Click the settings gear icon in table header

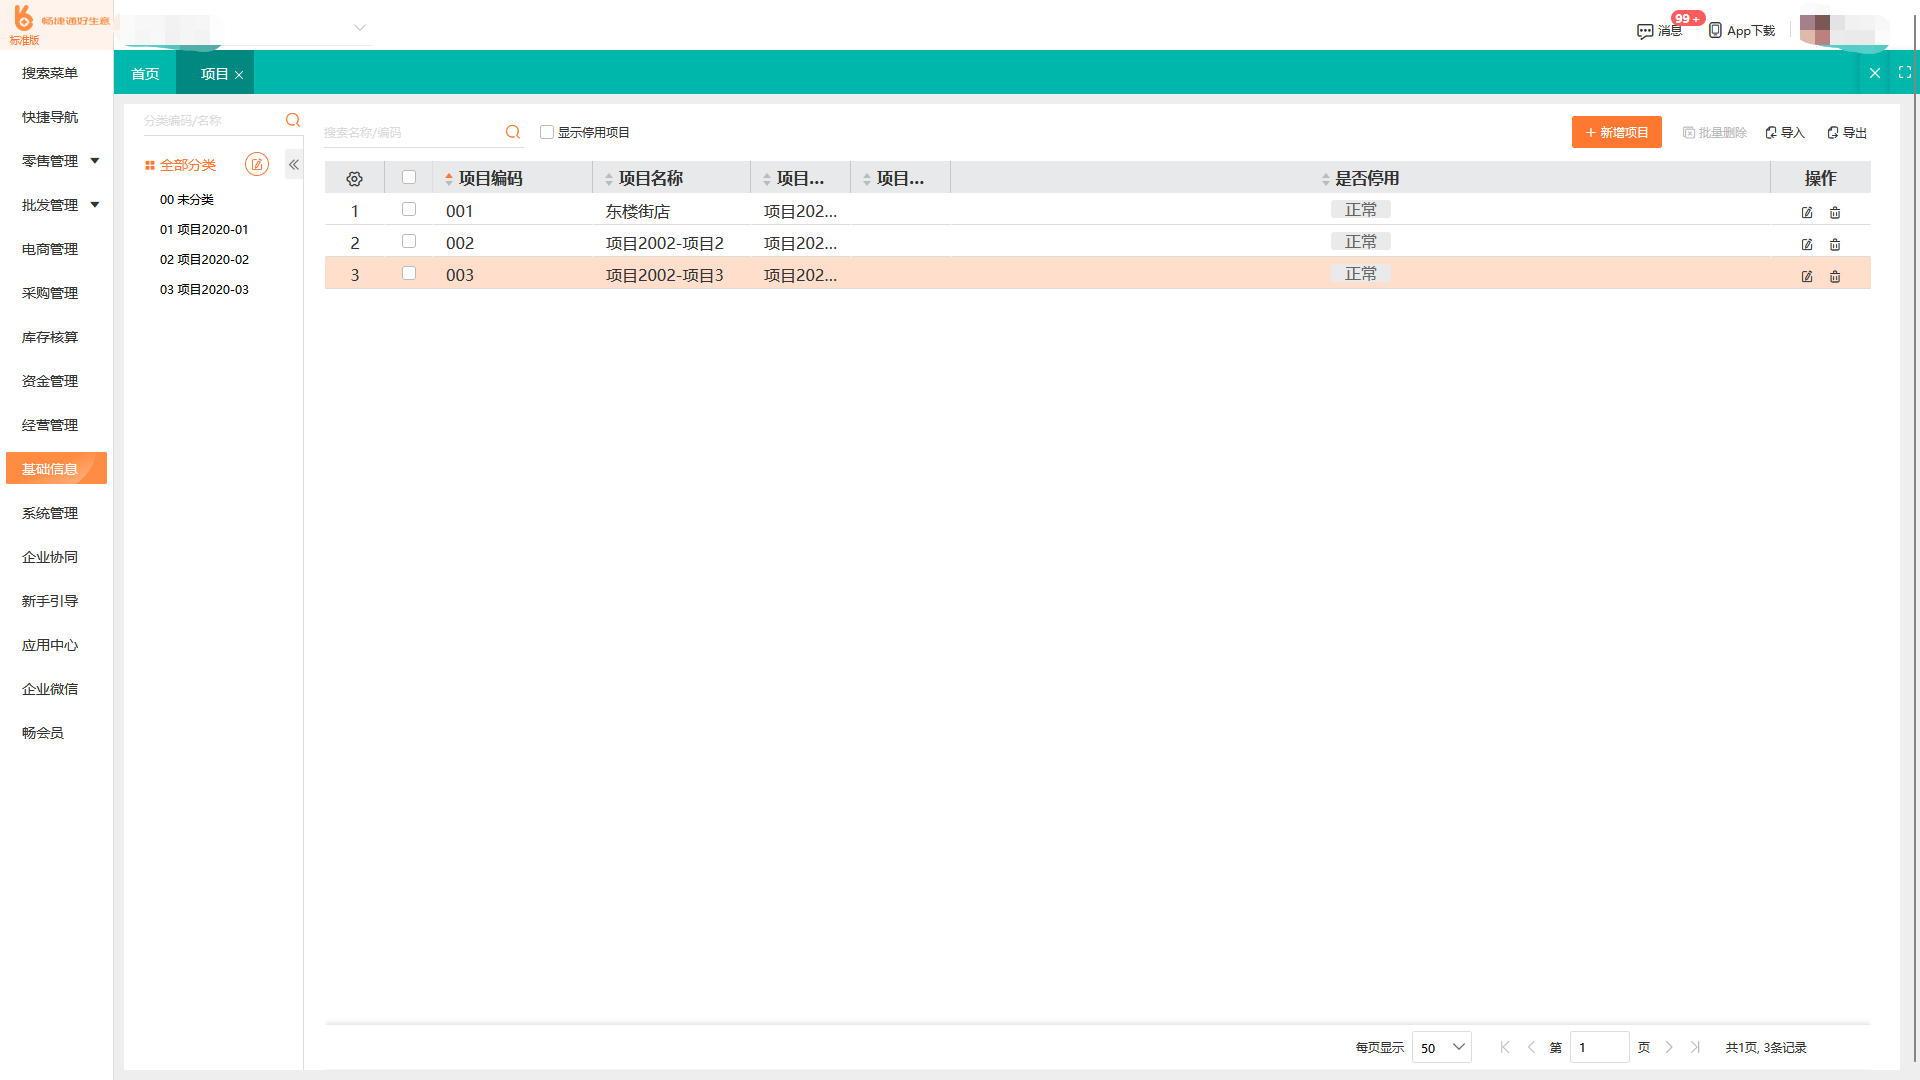pos(353,178)
